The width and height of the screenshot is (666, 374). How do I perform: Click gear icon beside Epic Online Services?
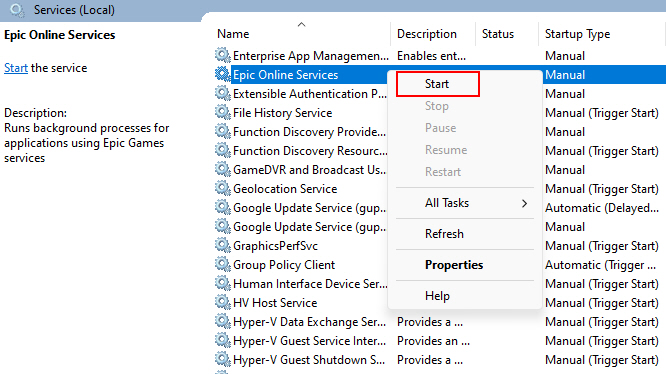click(222, 74)
